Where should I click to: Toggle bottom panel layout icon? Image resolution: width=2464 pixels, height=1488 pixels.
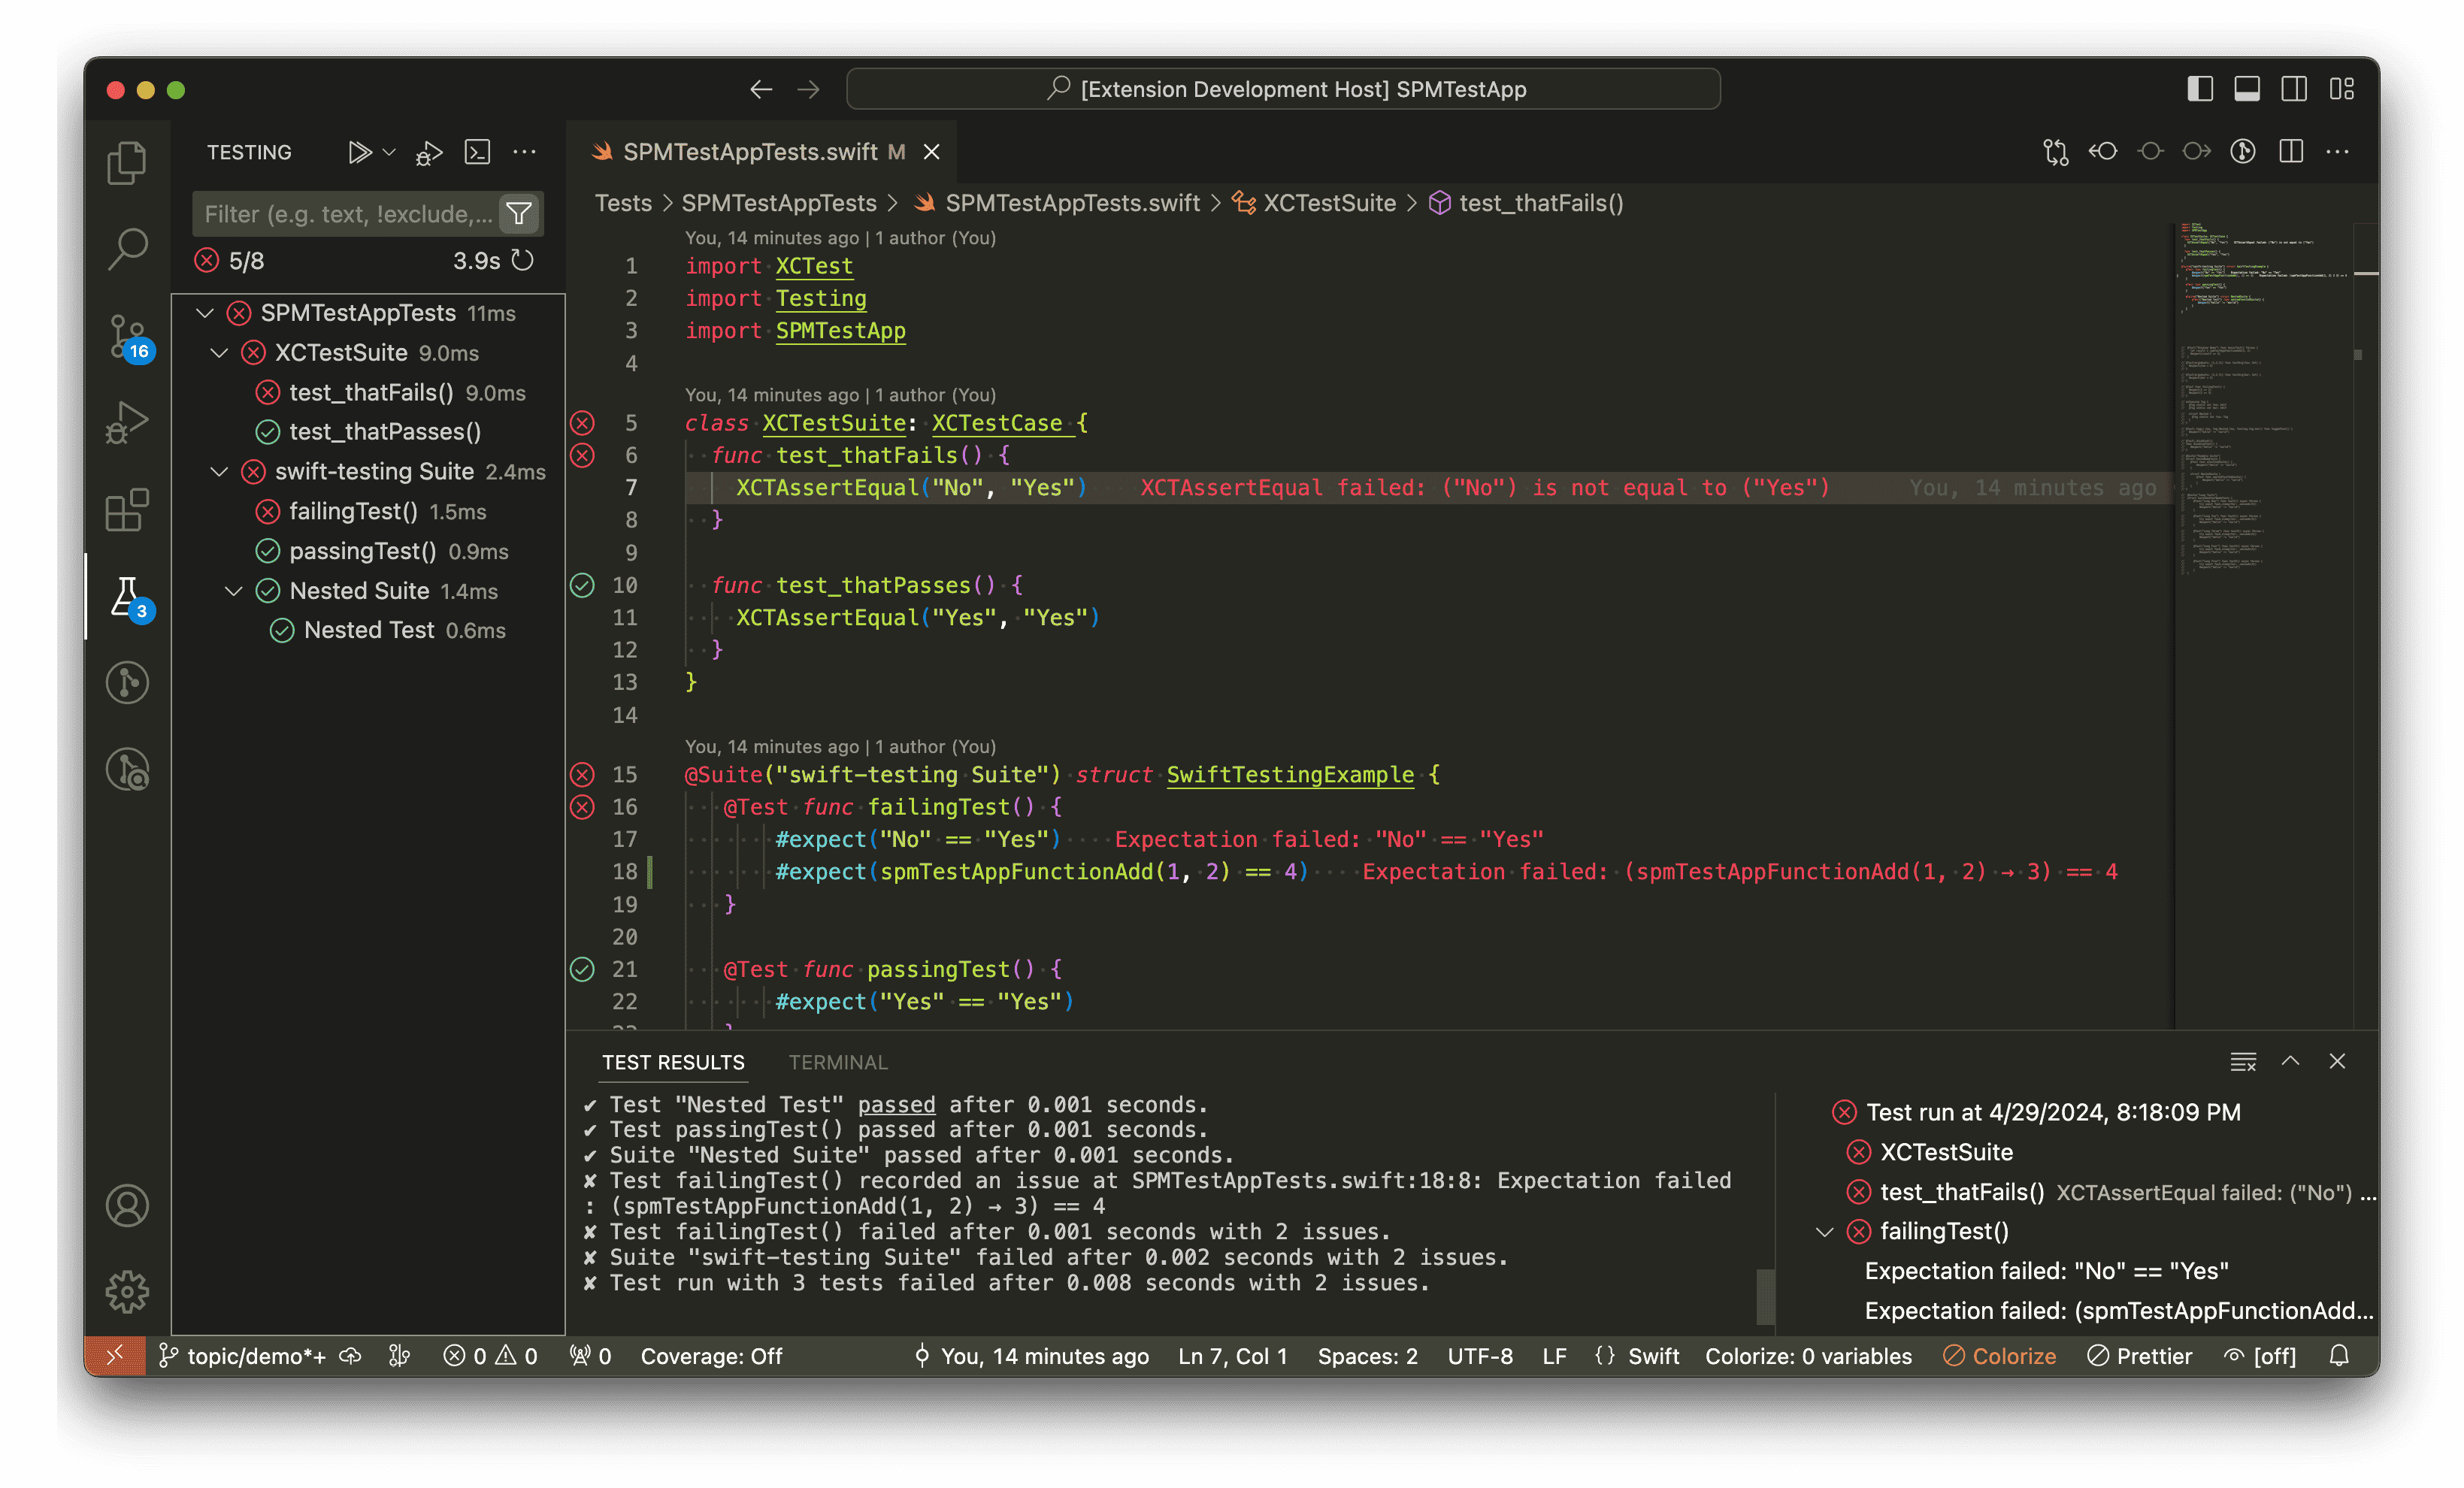click(x=2247, y=89)
